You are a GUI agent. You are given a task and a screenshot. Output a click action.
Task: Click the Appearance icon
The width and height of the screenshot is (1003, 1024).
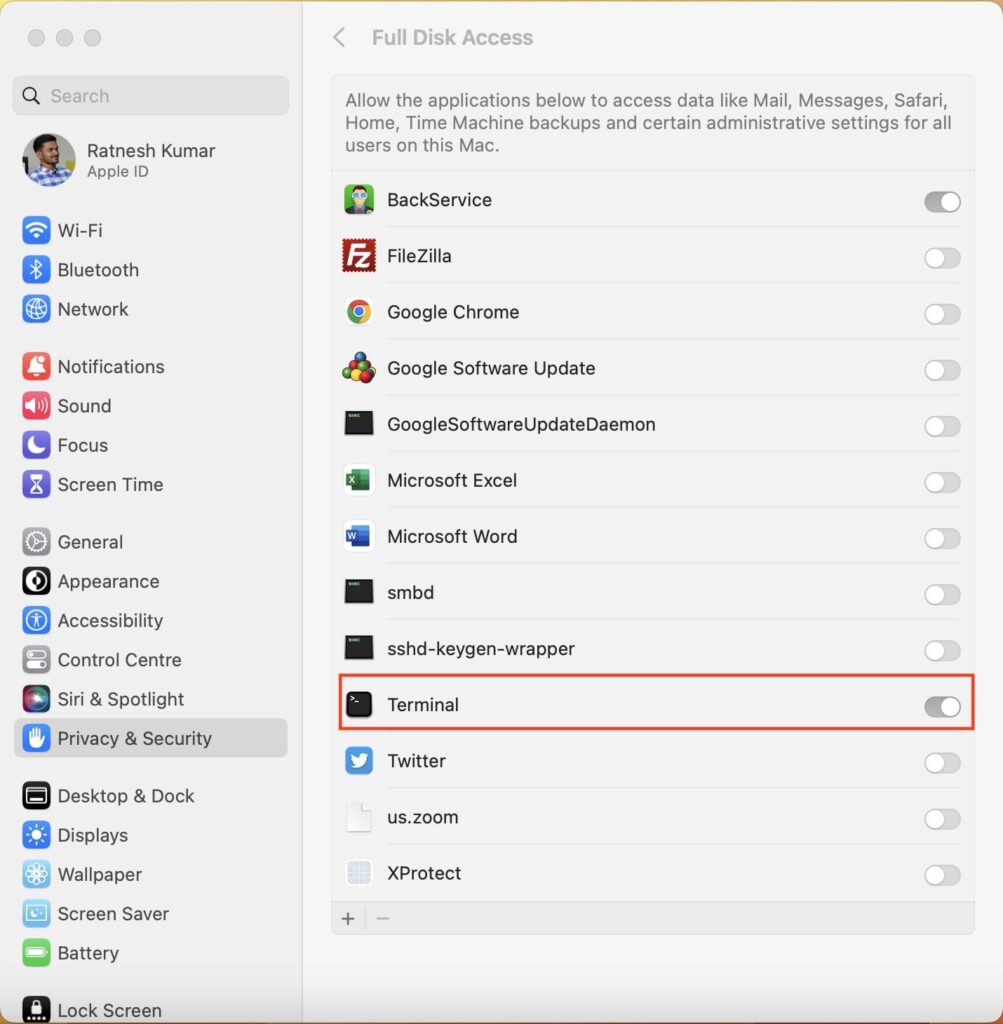click(x=36, y=581)
